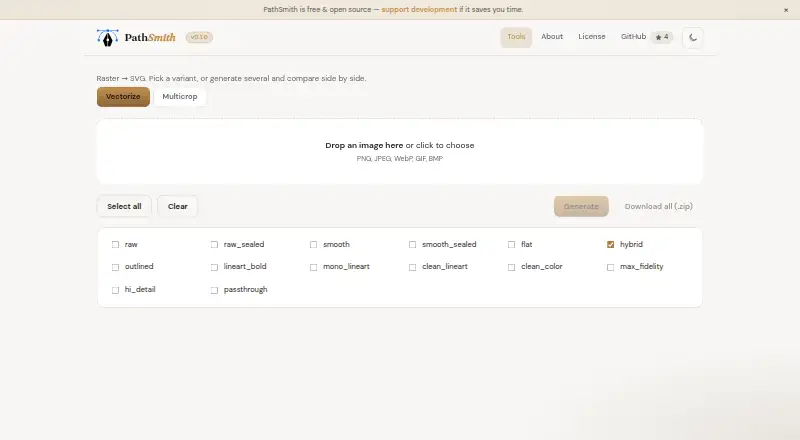Click the v0.1.0 version badge

[199, 37]
